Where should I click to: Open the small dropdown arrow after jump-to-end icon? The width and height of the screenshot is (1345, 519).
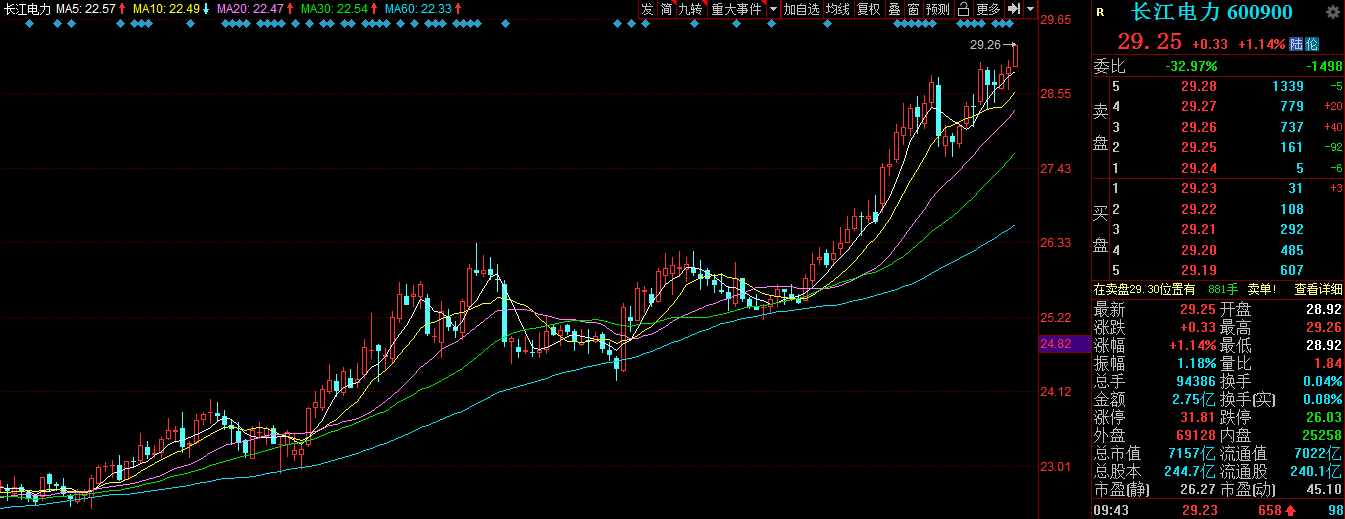point(1030,9)
